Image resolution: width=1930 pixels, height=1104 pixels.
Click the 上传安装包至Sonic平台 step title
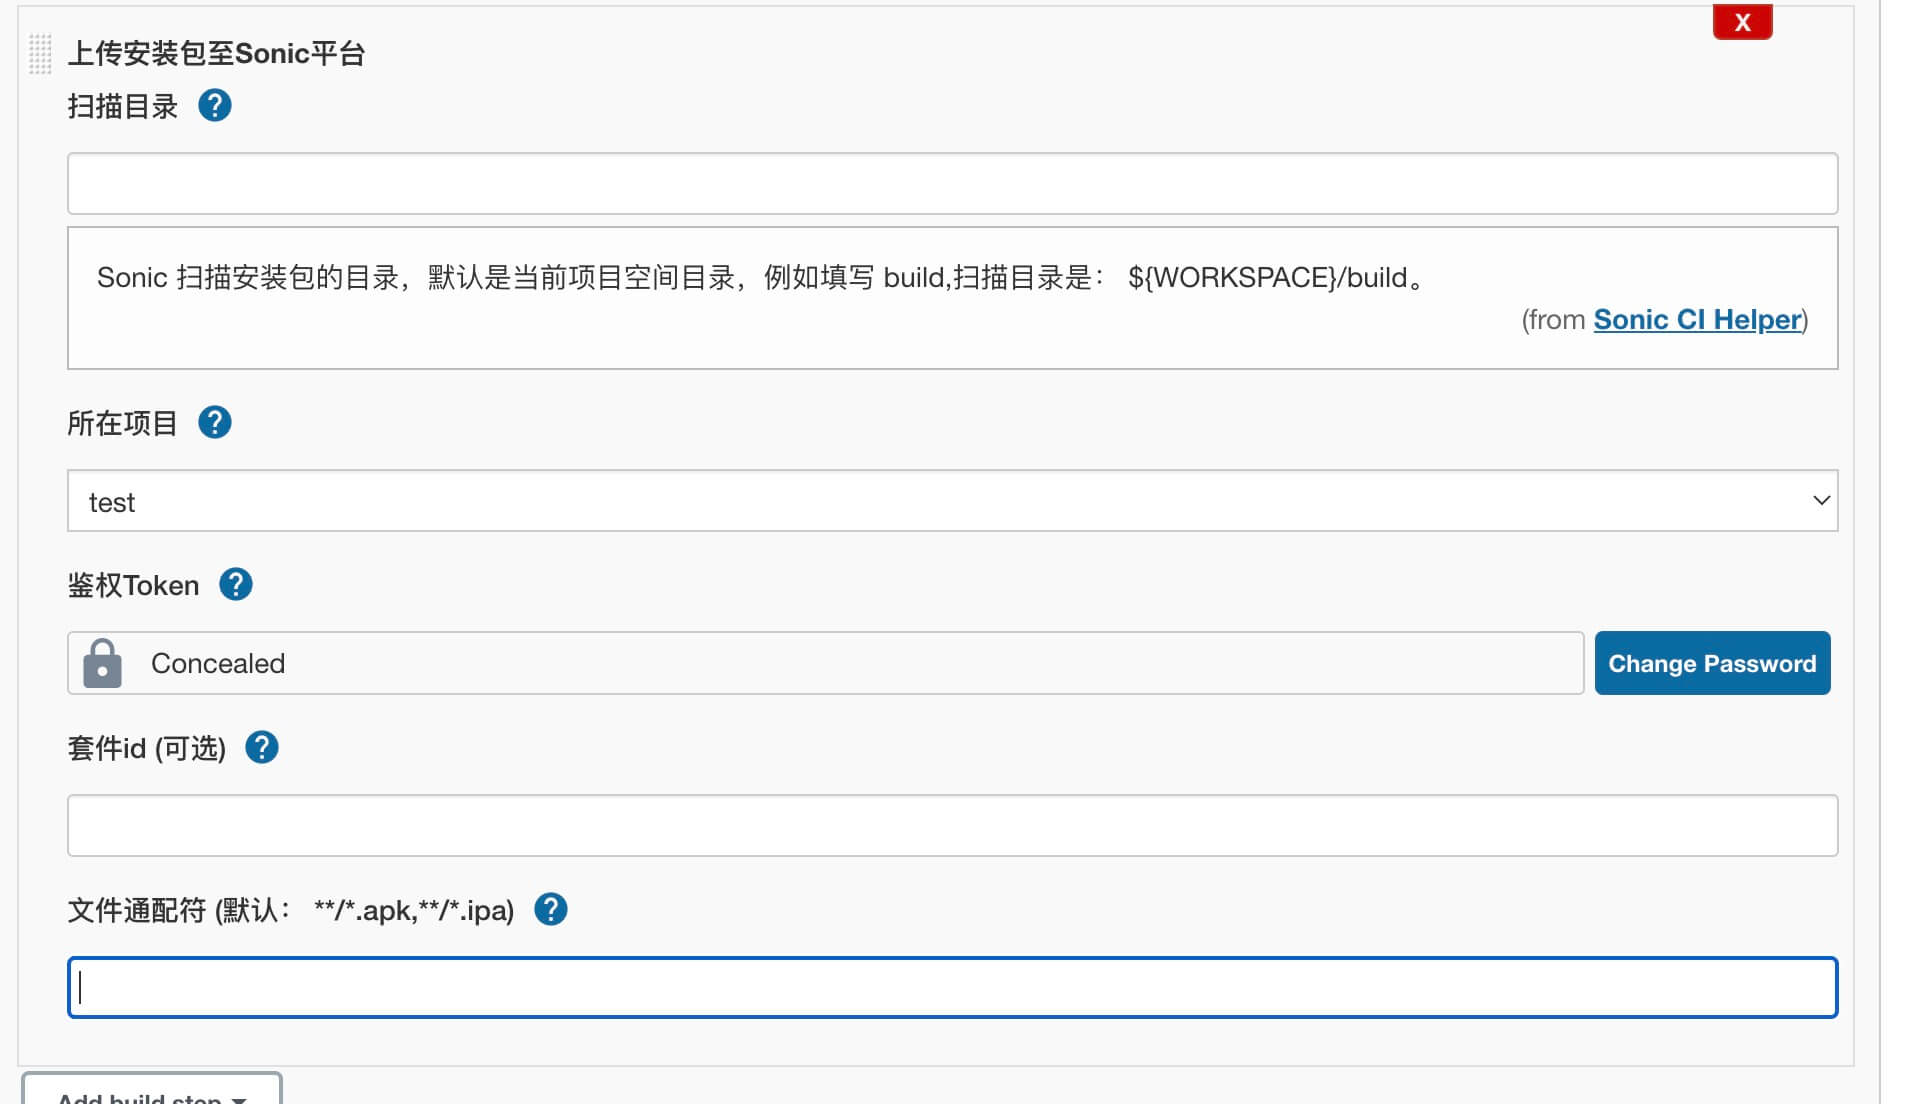pos(216,54)
